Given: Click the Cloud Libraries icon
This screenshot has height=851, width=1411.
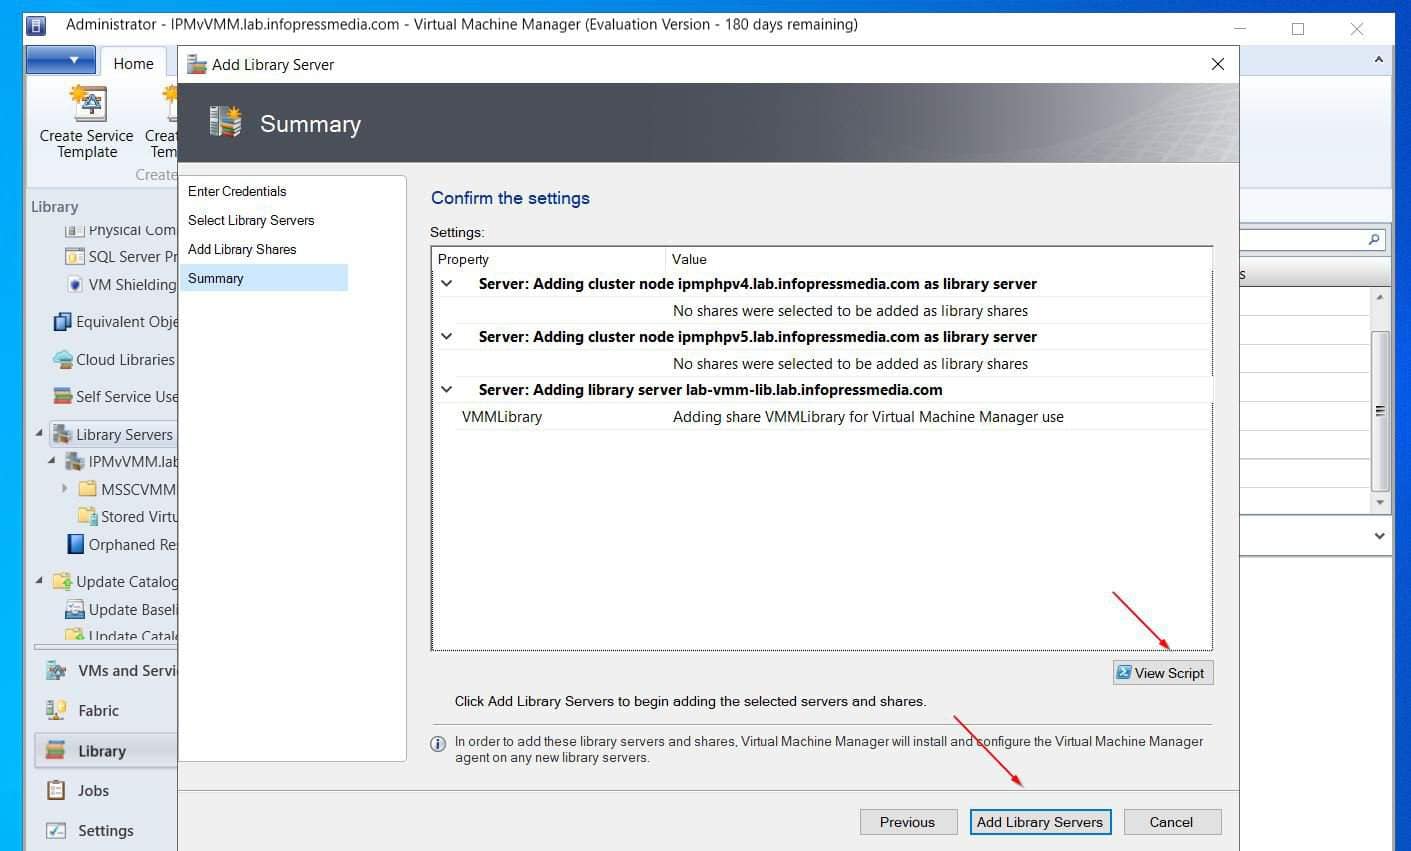Looking at the screenshot, I should (62, 359).
